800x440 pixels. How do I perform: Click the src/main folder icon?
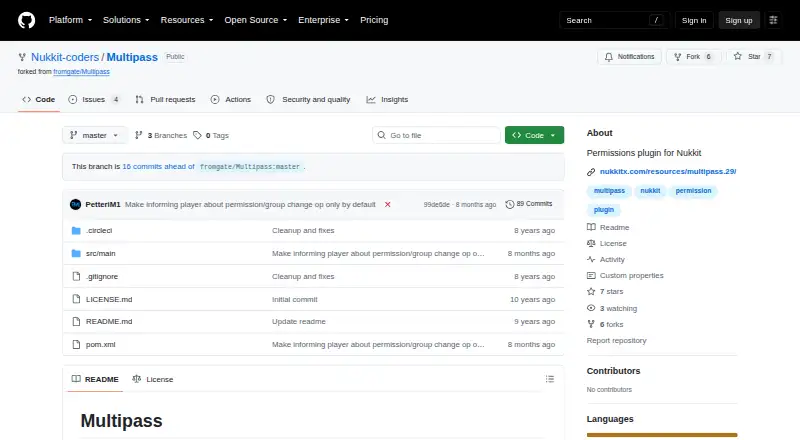click(76, 253)
